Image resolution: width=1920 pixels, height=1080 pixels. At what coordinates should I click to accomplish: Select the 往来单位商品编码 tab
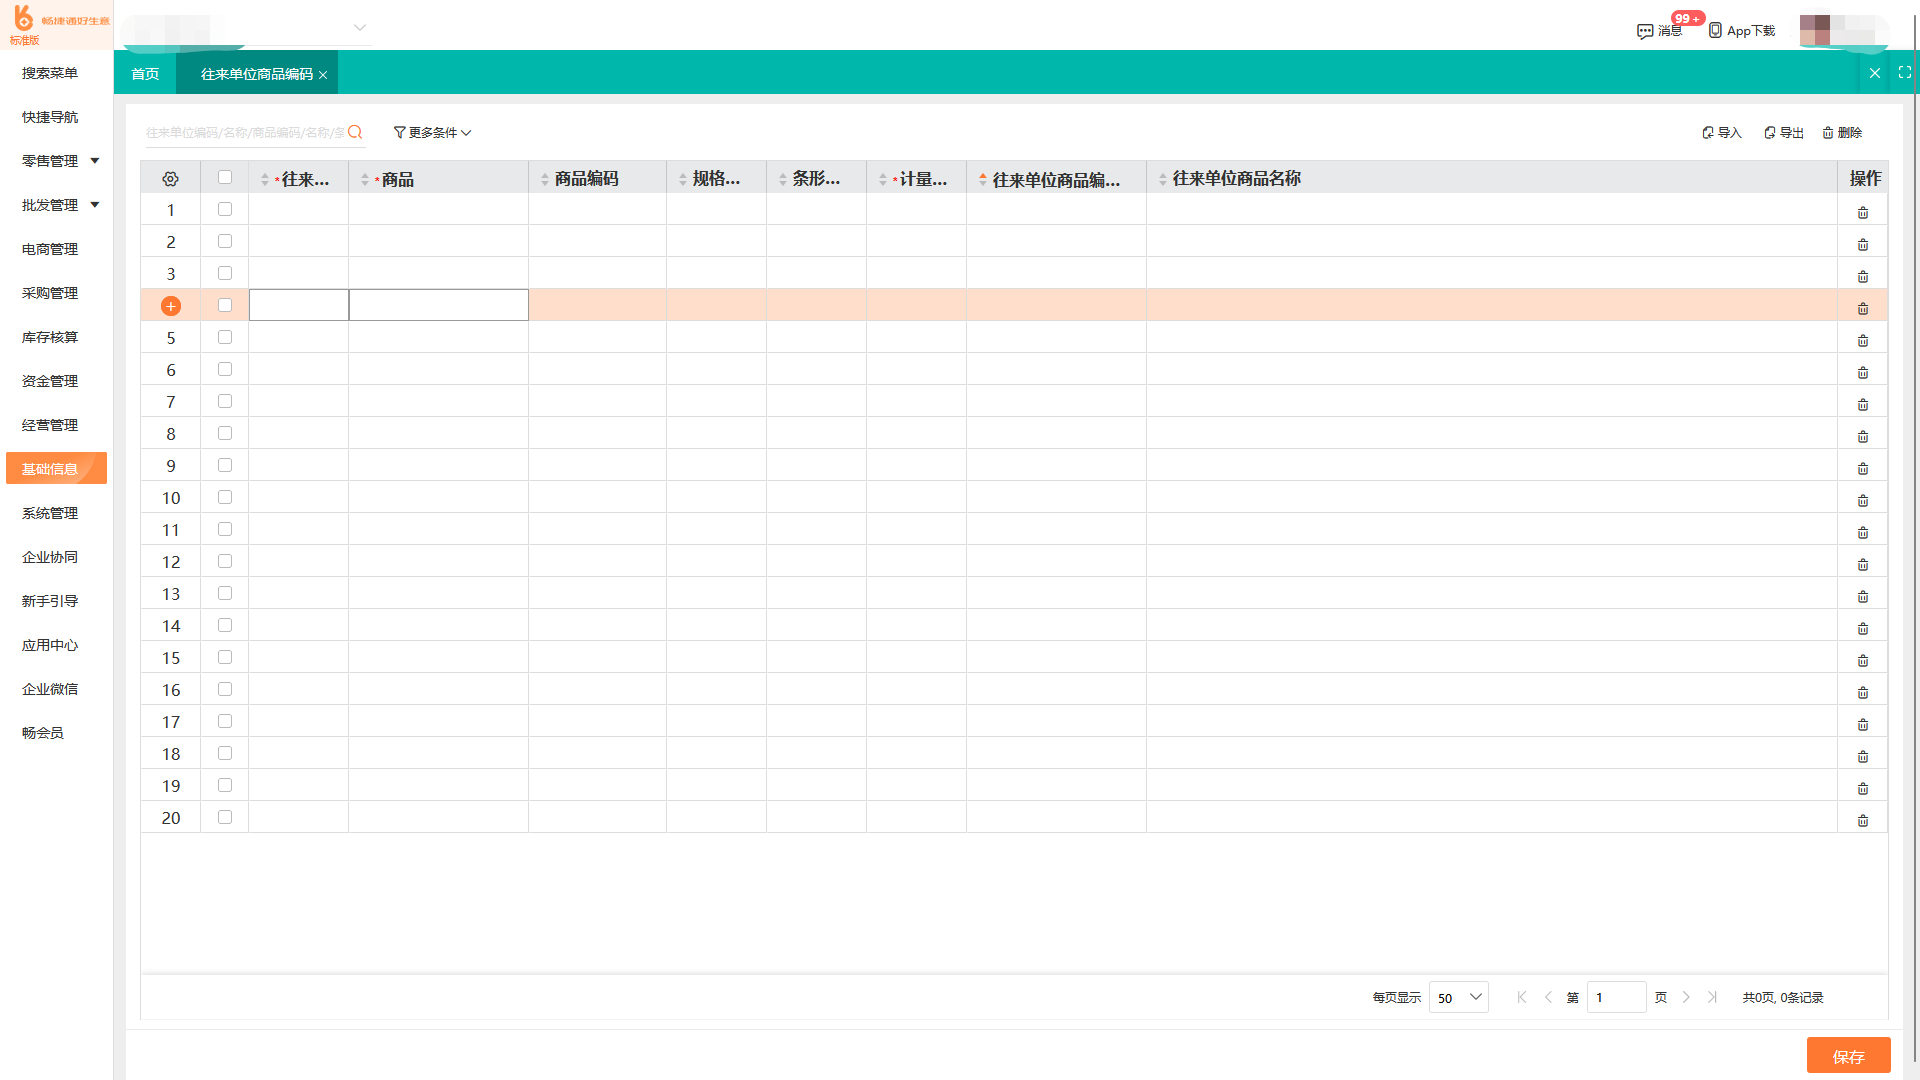tap(255, 74)
